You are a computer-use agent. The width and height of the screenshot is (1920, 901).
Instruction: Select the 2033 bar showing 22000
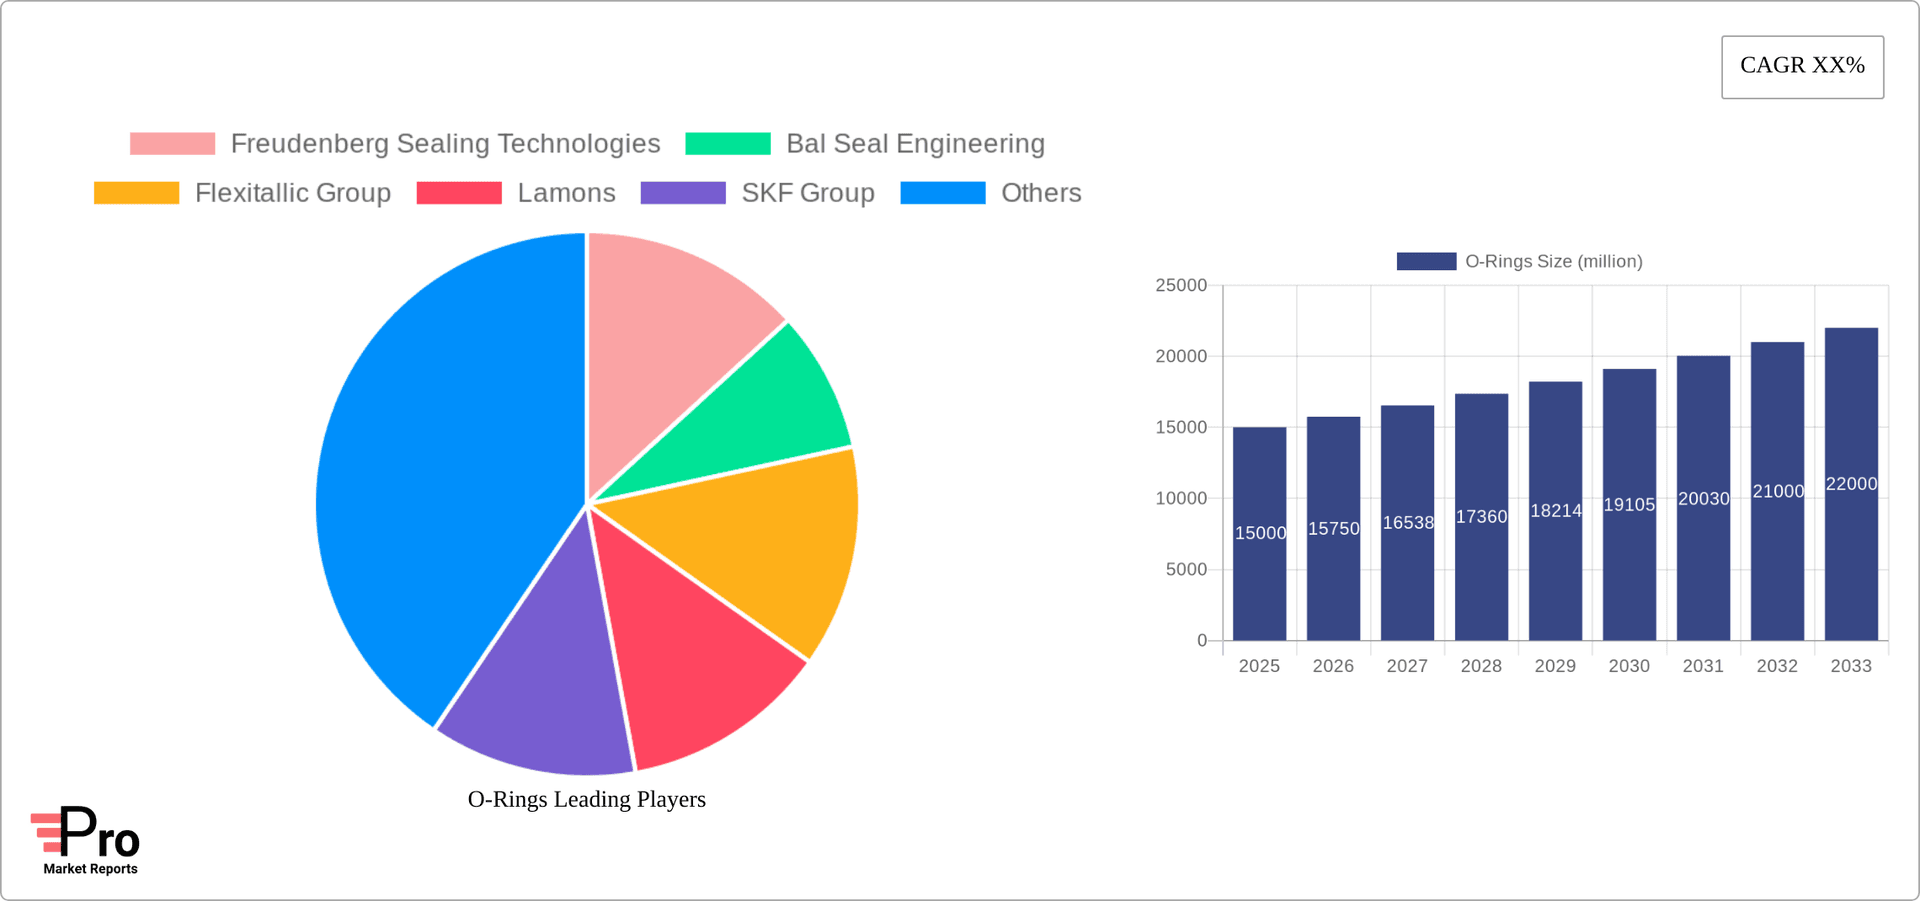pos(1851,480)
